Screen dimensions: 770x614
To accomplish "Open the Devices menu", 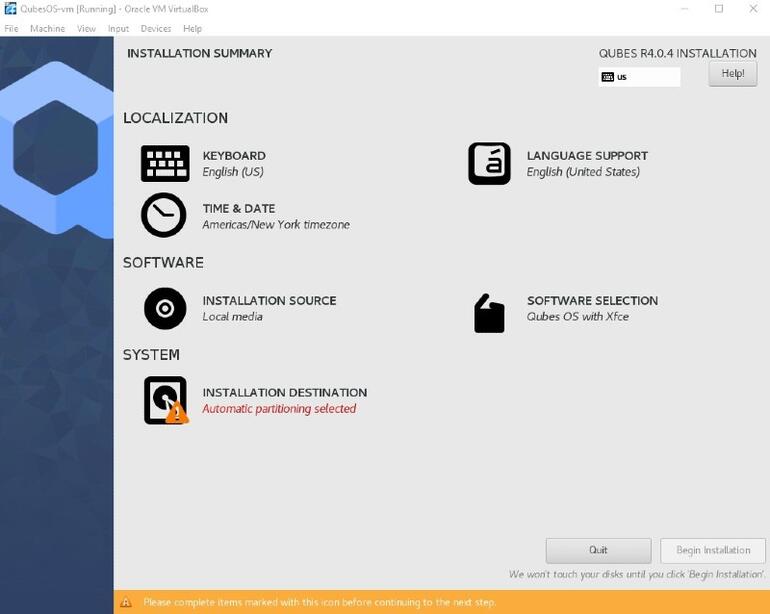I will click(155, 29).
